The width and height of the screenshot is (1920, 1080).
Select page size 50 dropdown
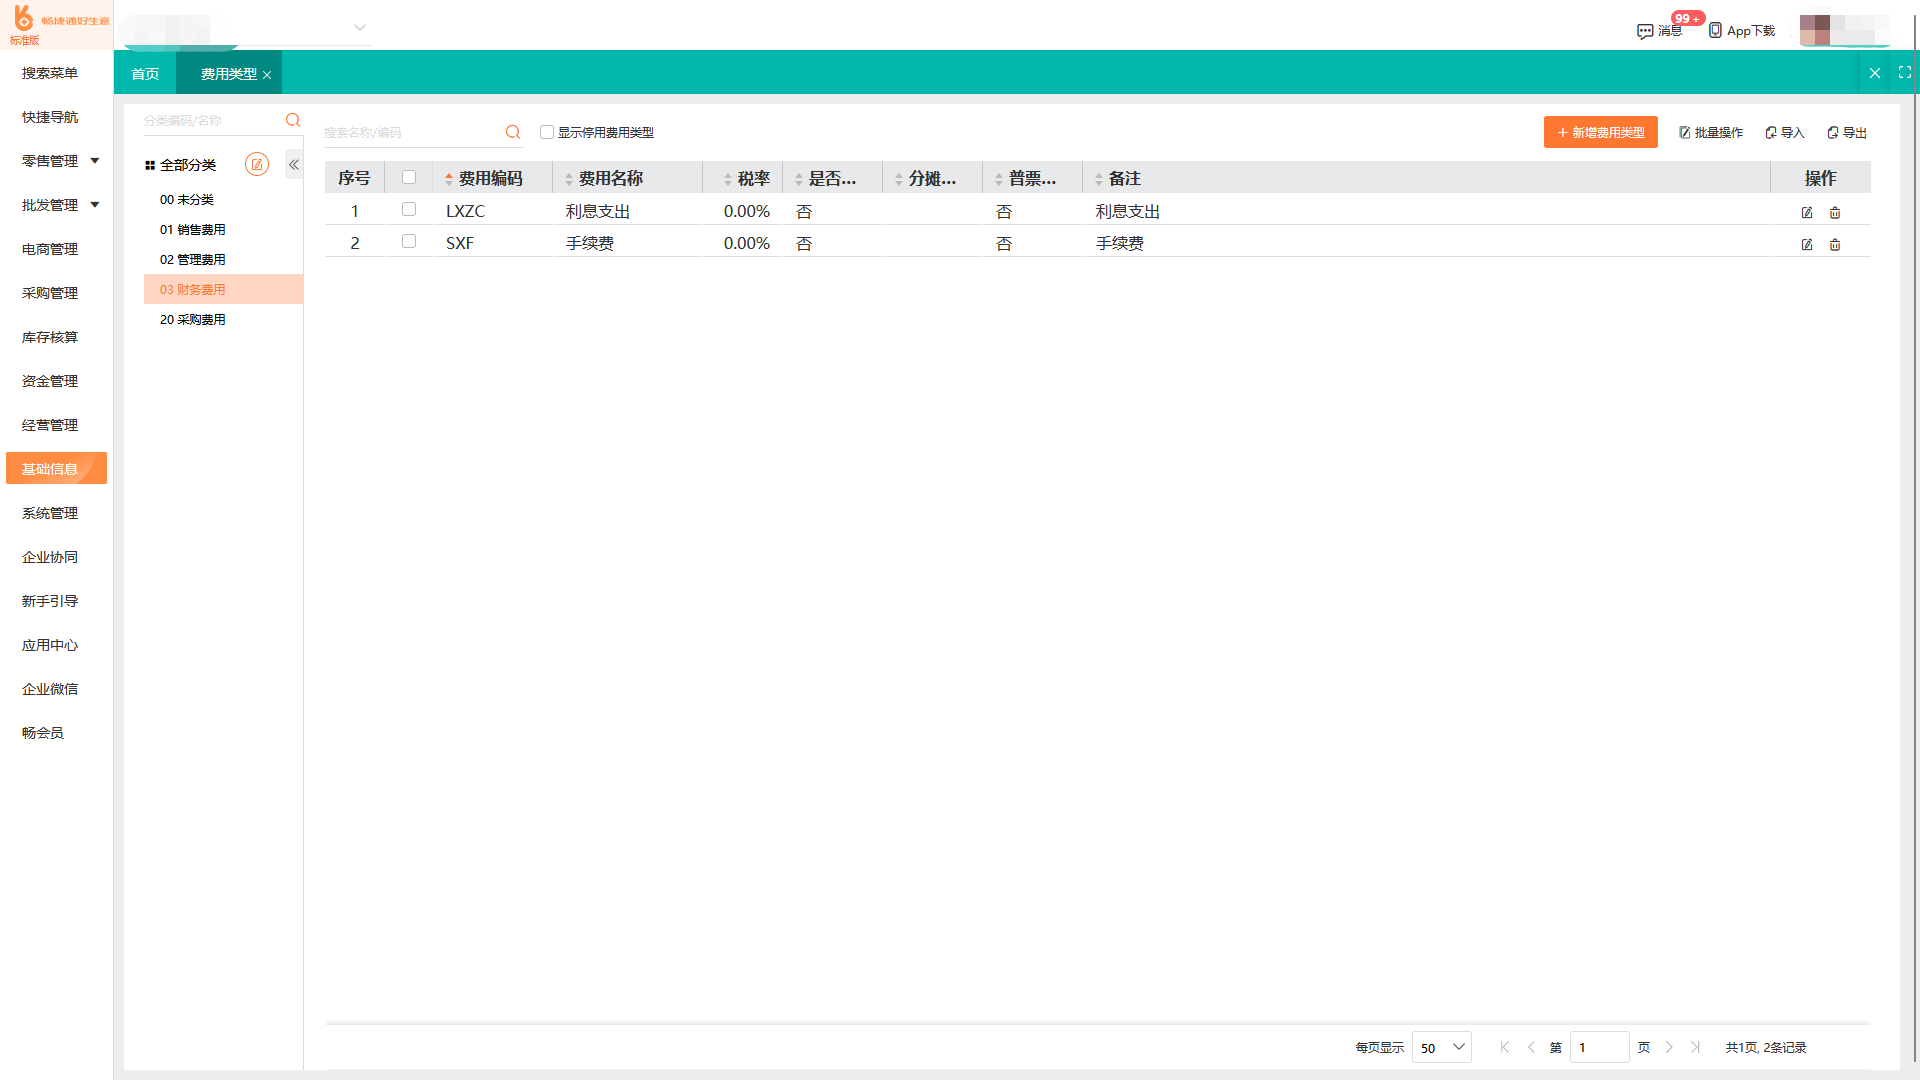click(x=1439, y=1047)
